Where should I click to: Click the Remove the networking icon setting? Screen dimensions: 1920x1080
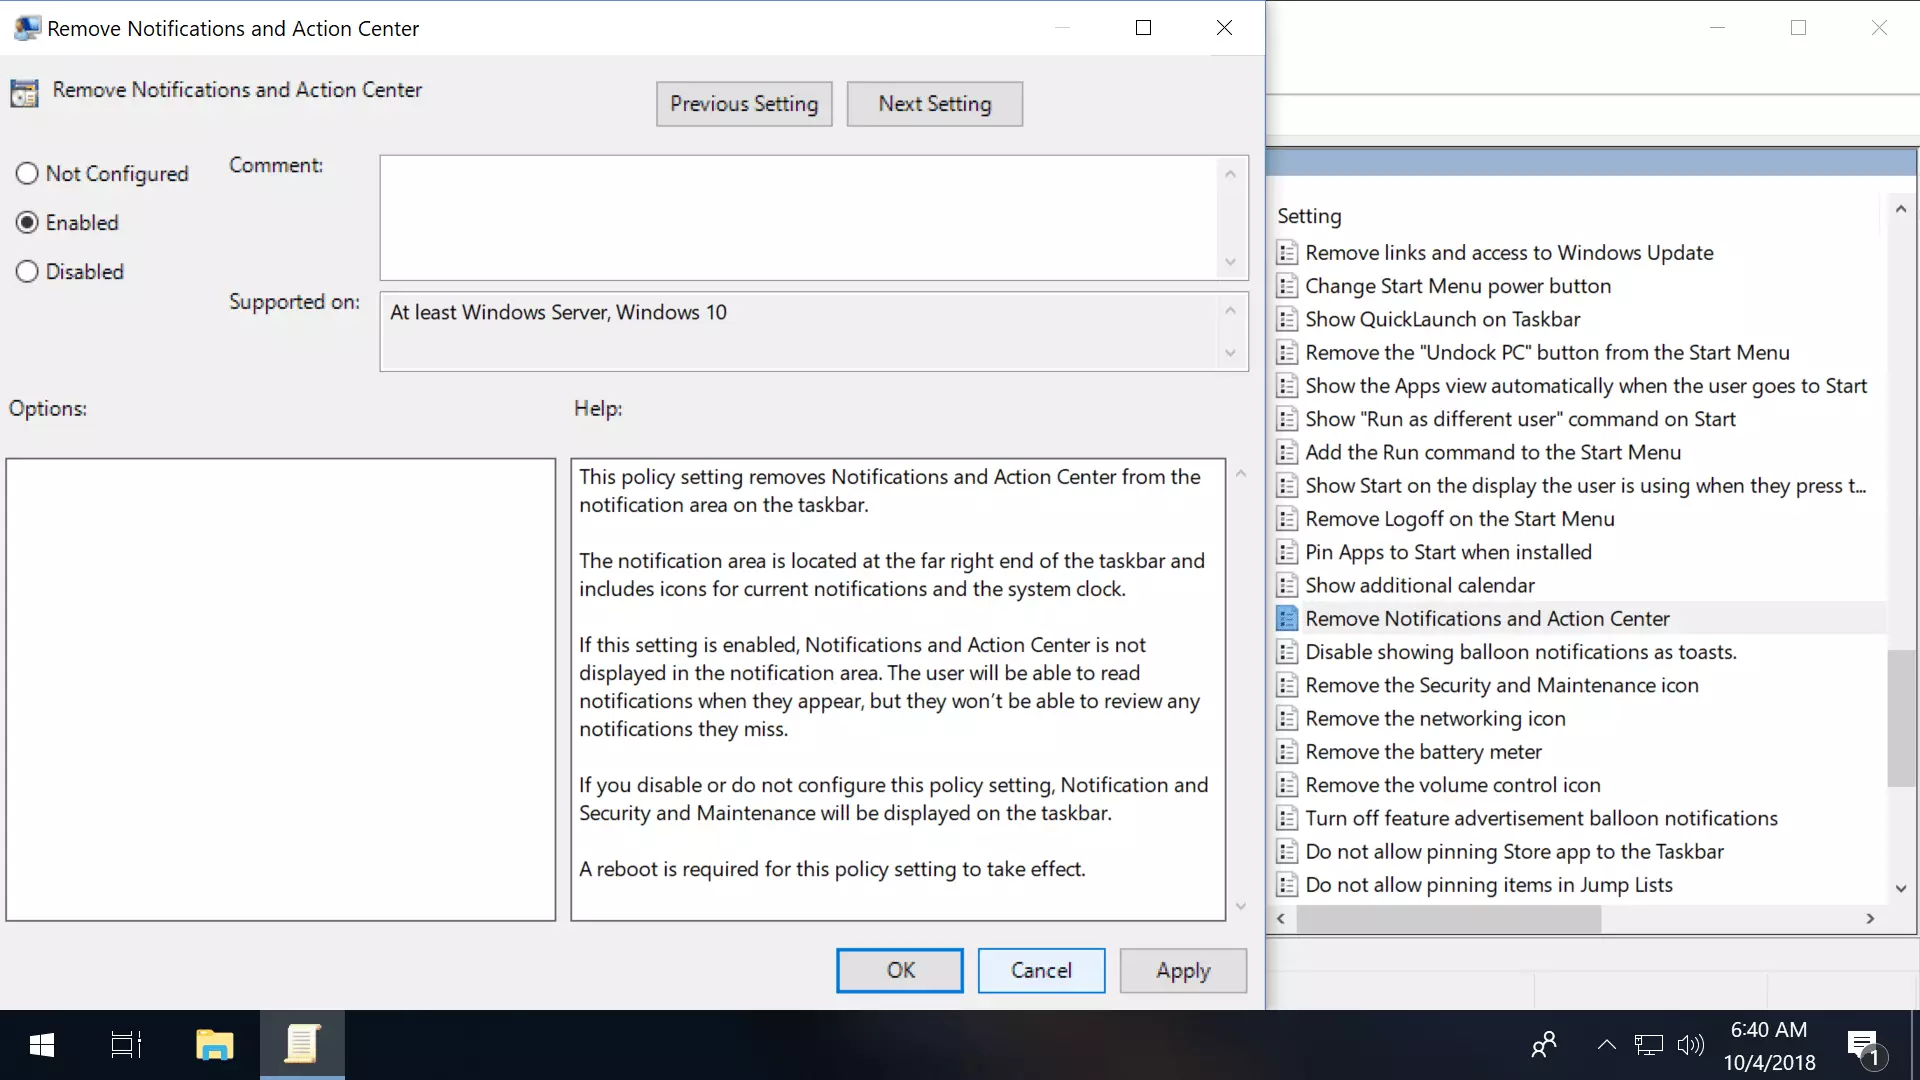(x=1436, y=717)
